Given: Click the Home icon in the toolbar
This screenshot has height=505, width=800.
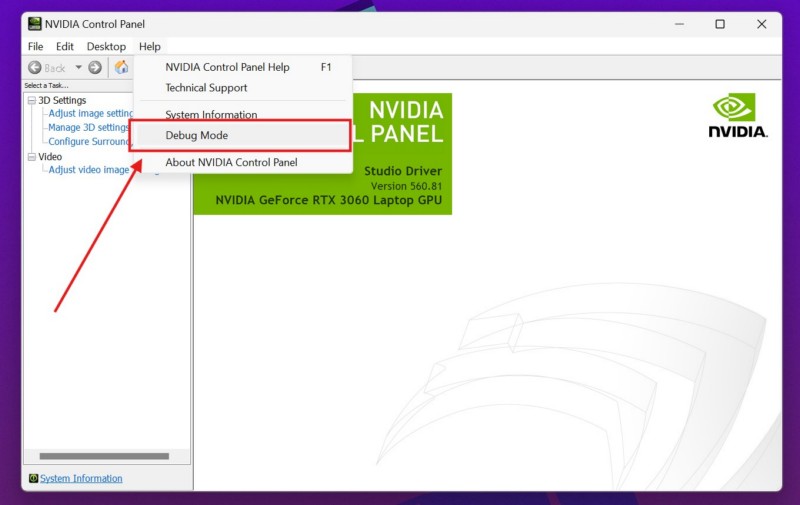Looking at the screenshot, I should pos(121,68).
